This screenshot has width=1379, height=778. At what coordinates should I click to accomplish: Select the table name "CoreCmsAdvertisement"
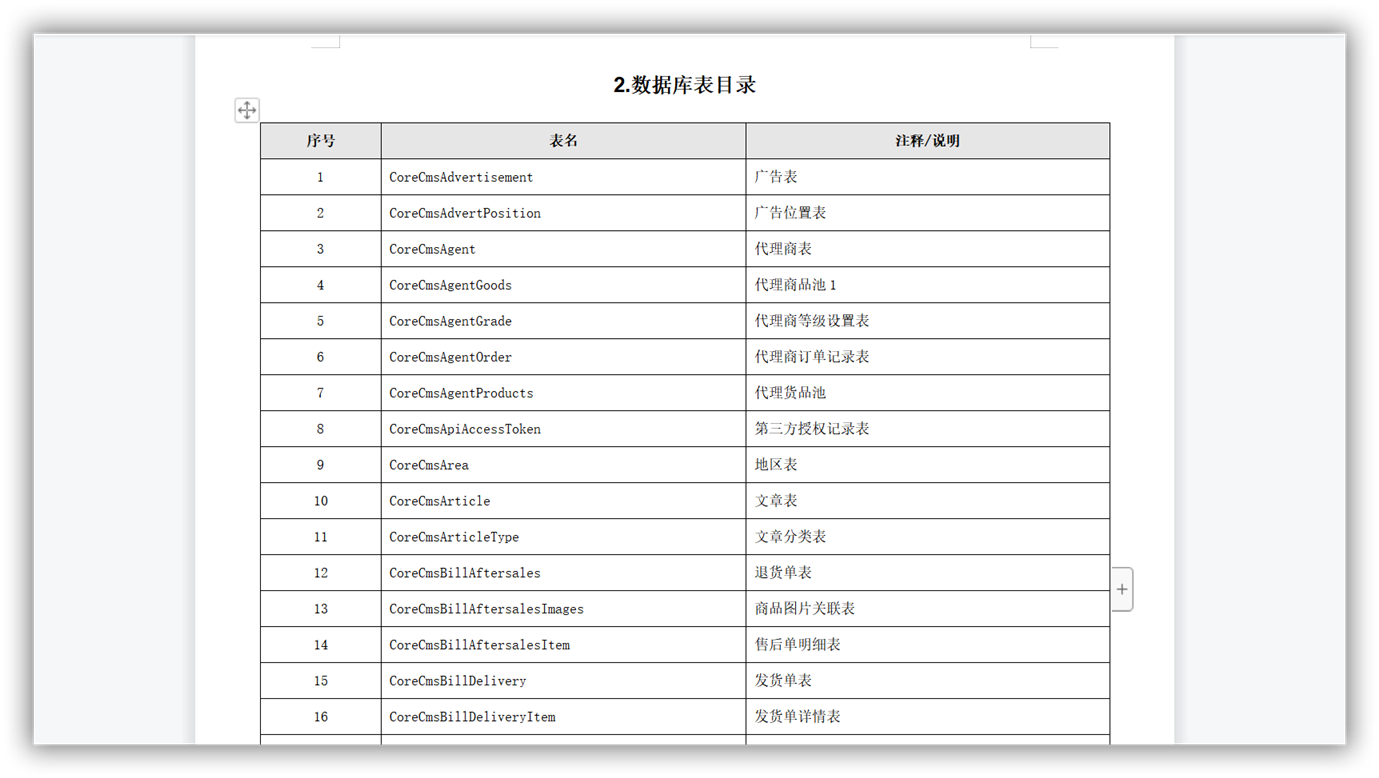(460, 177)
